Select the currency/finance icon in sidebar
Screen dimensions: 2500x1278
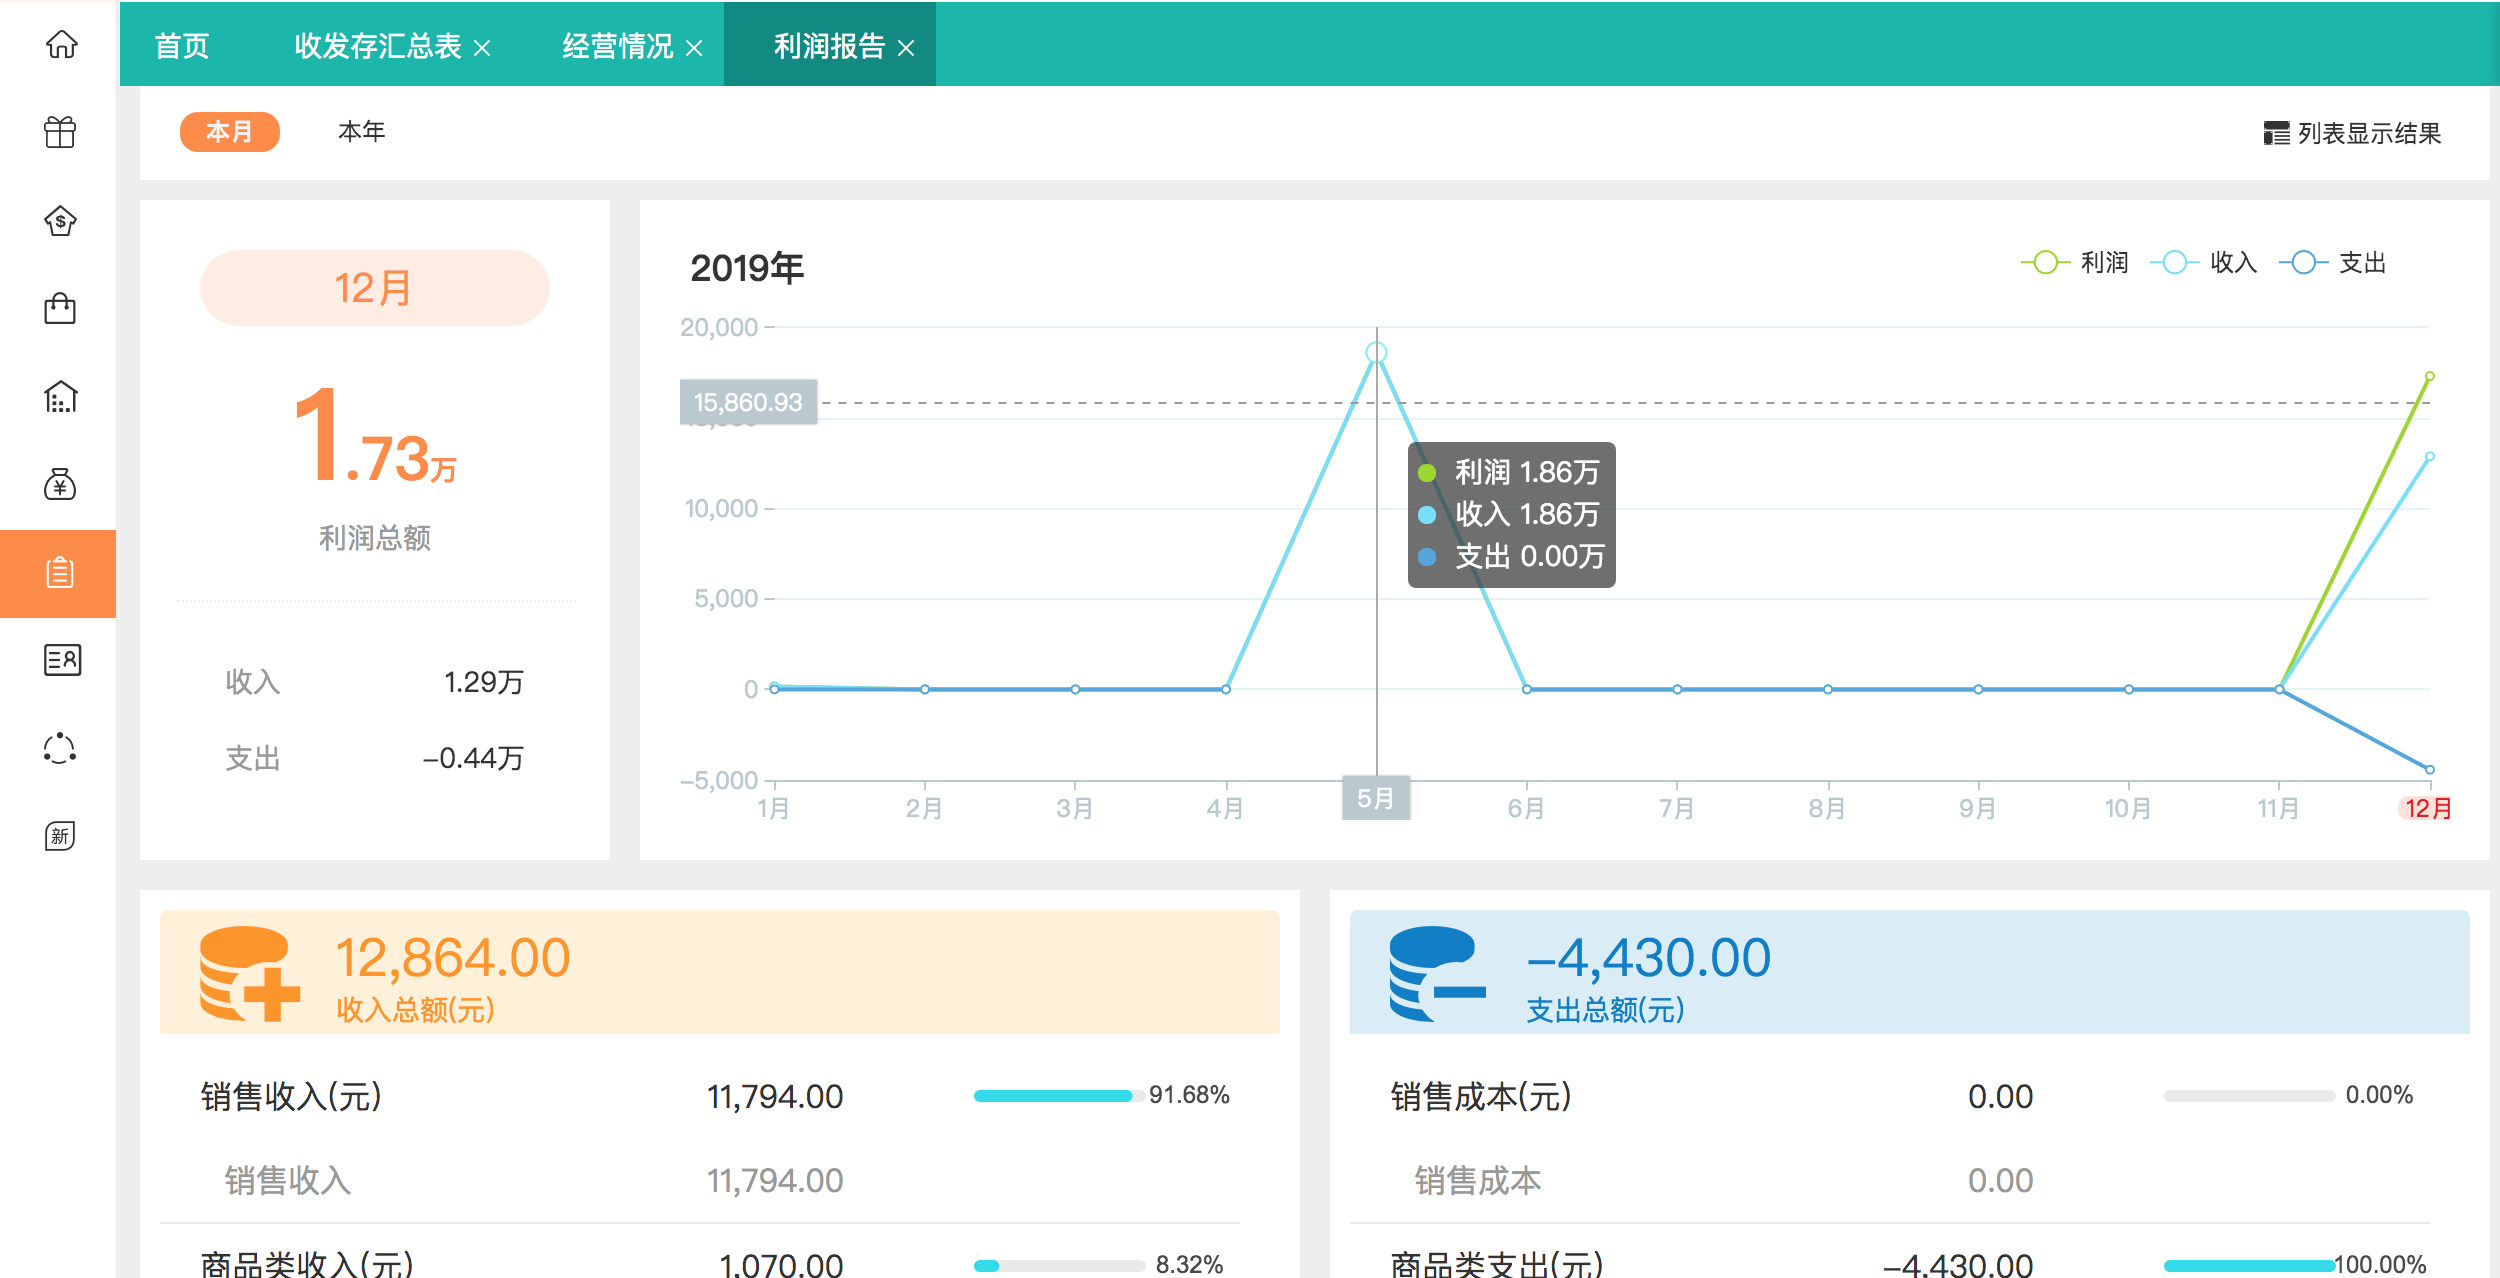(x=62, y=484)
